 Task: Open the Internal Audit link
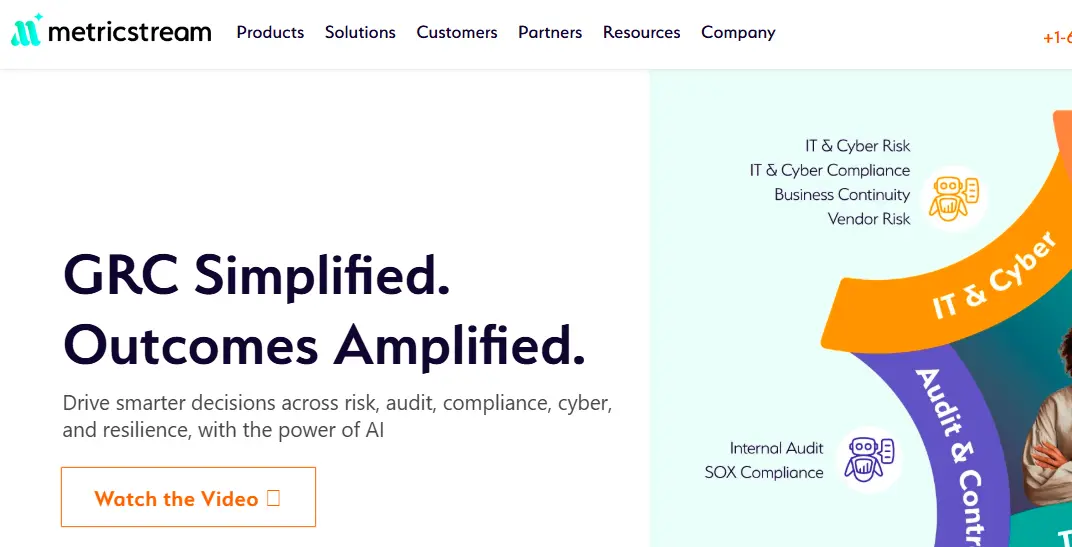(777, 449)
